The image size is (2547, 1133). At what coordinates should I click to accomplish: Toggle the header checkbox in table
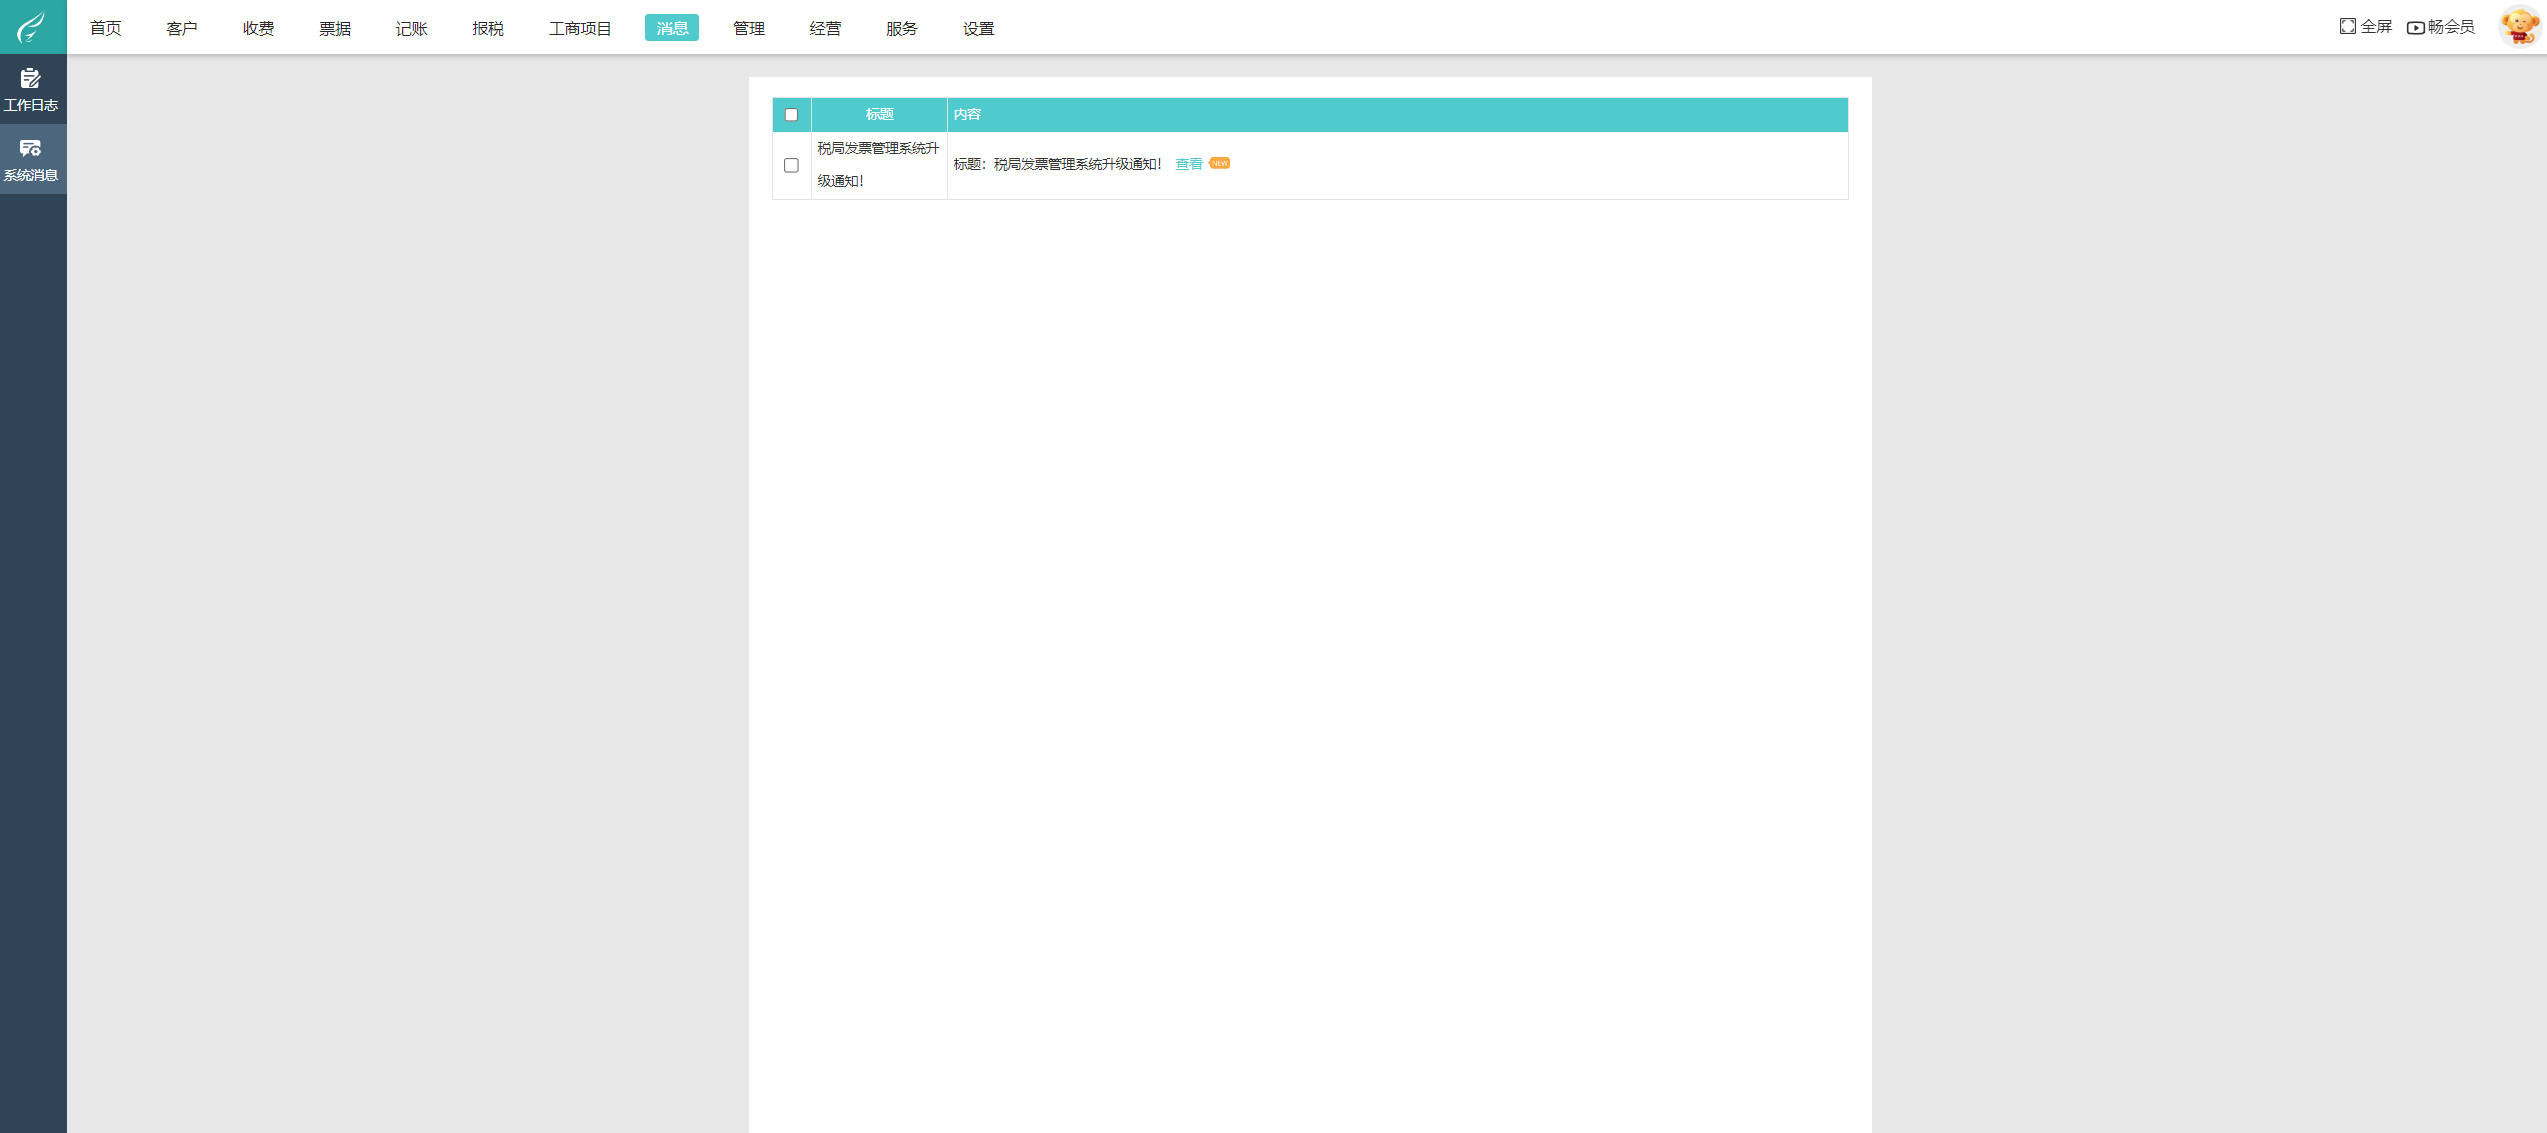click(791, 114)
